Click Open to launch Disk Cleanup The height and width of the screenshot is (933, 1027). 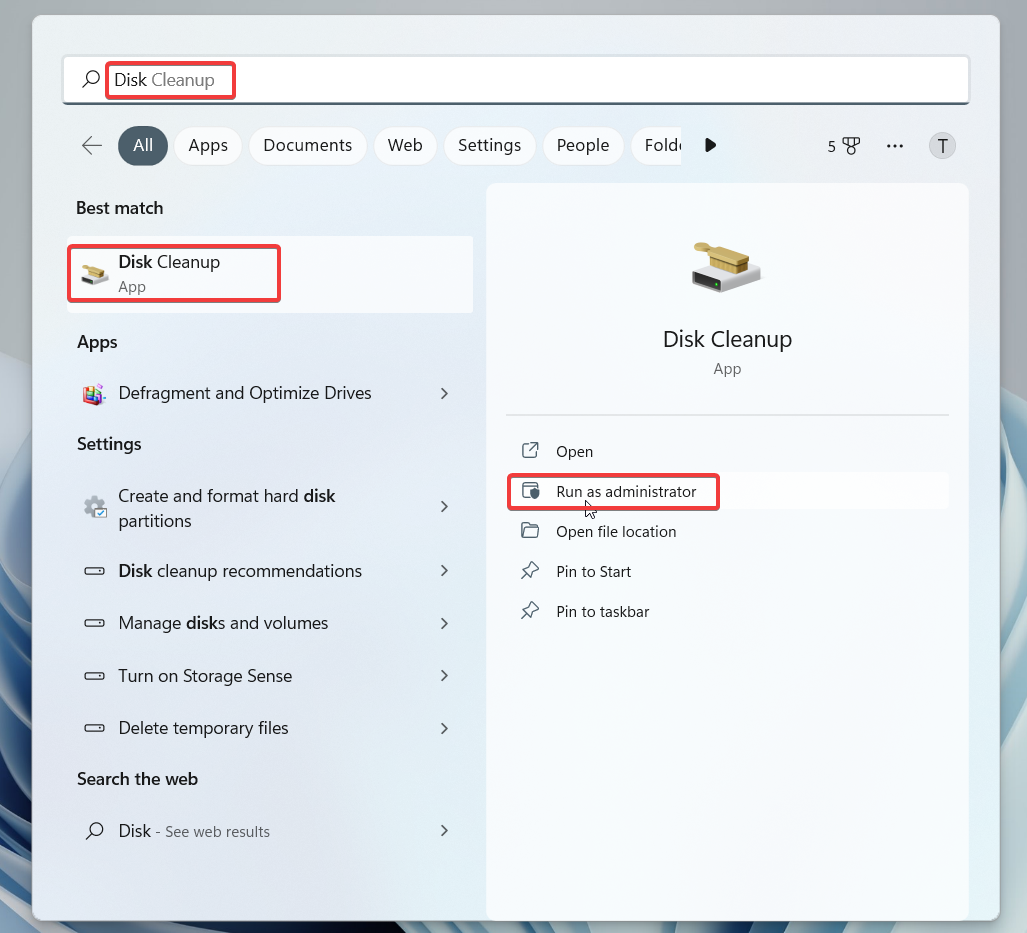(572, 451)
